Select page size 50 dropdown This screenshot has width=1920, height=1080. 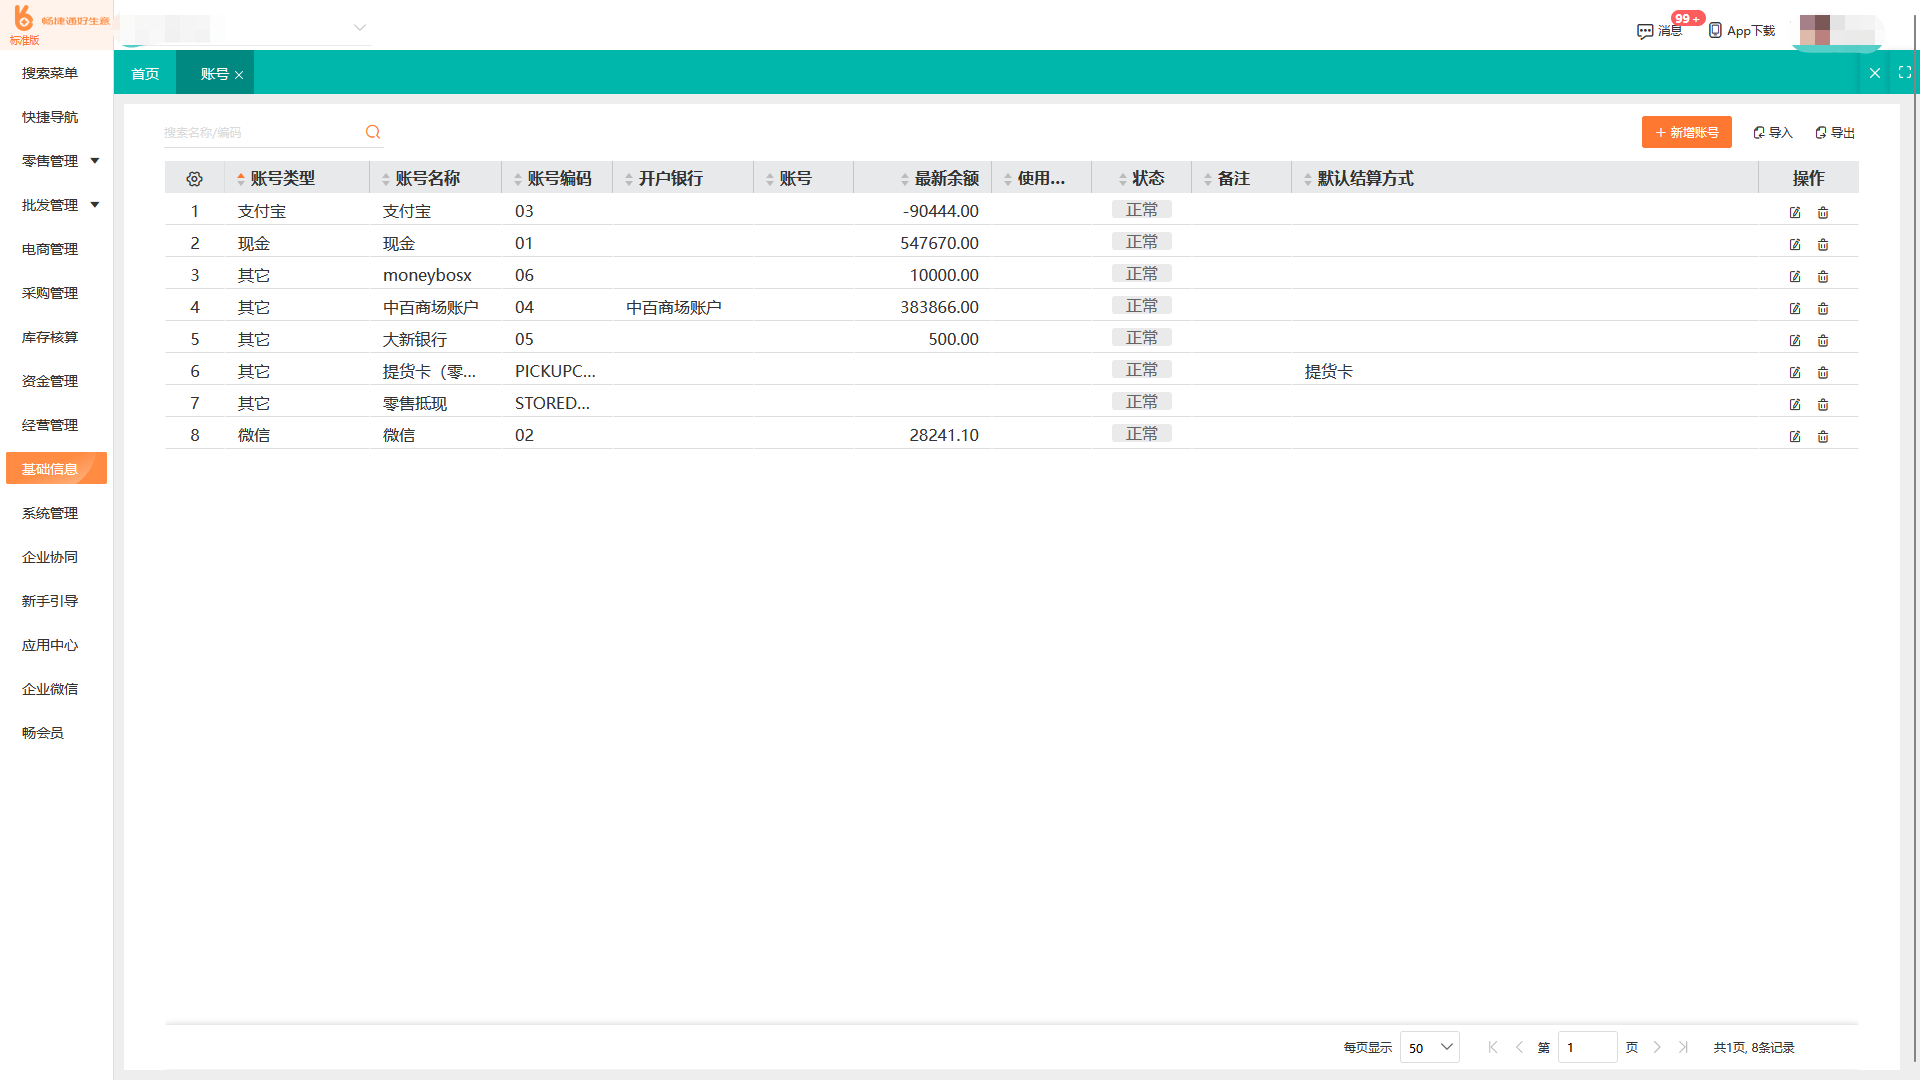(1428, 1047)
